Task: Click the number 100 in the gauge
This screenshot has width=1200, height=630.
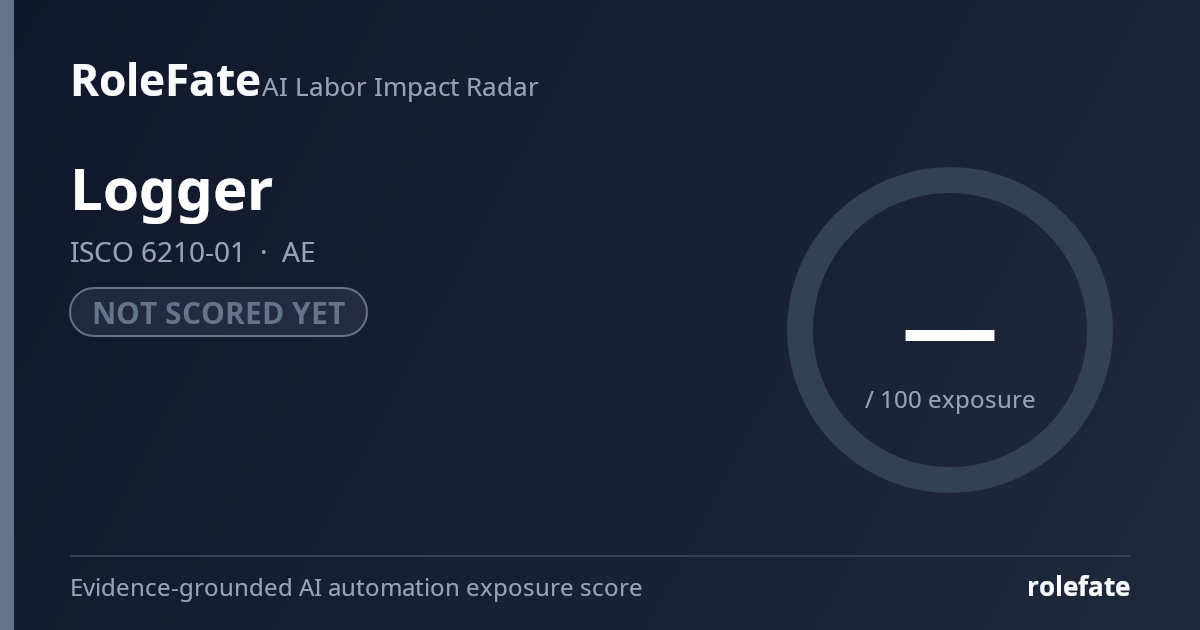Action: tap(900, 399)
